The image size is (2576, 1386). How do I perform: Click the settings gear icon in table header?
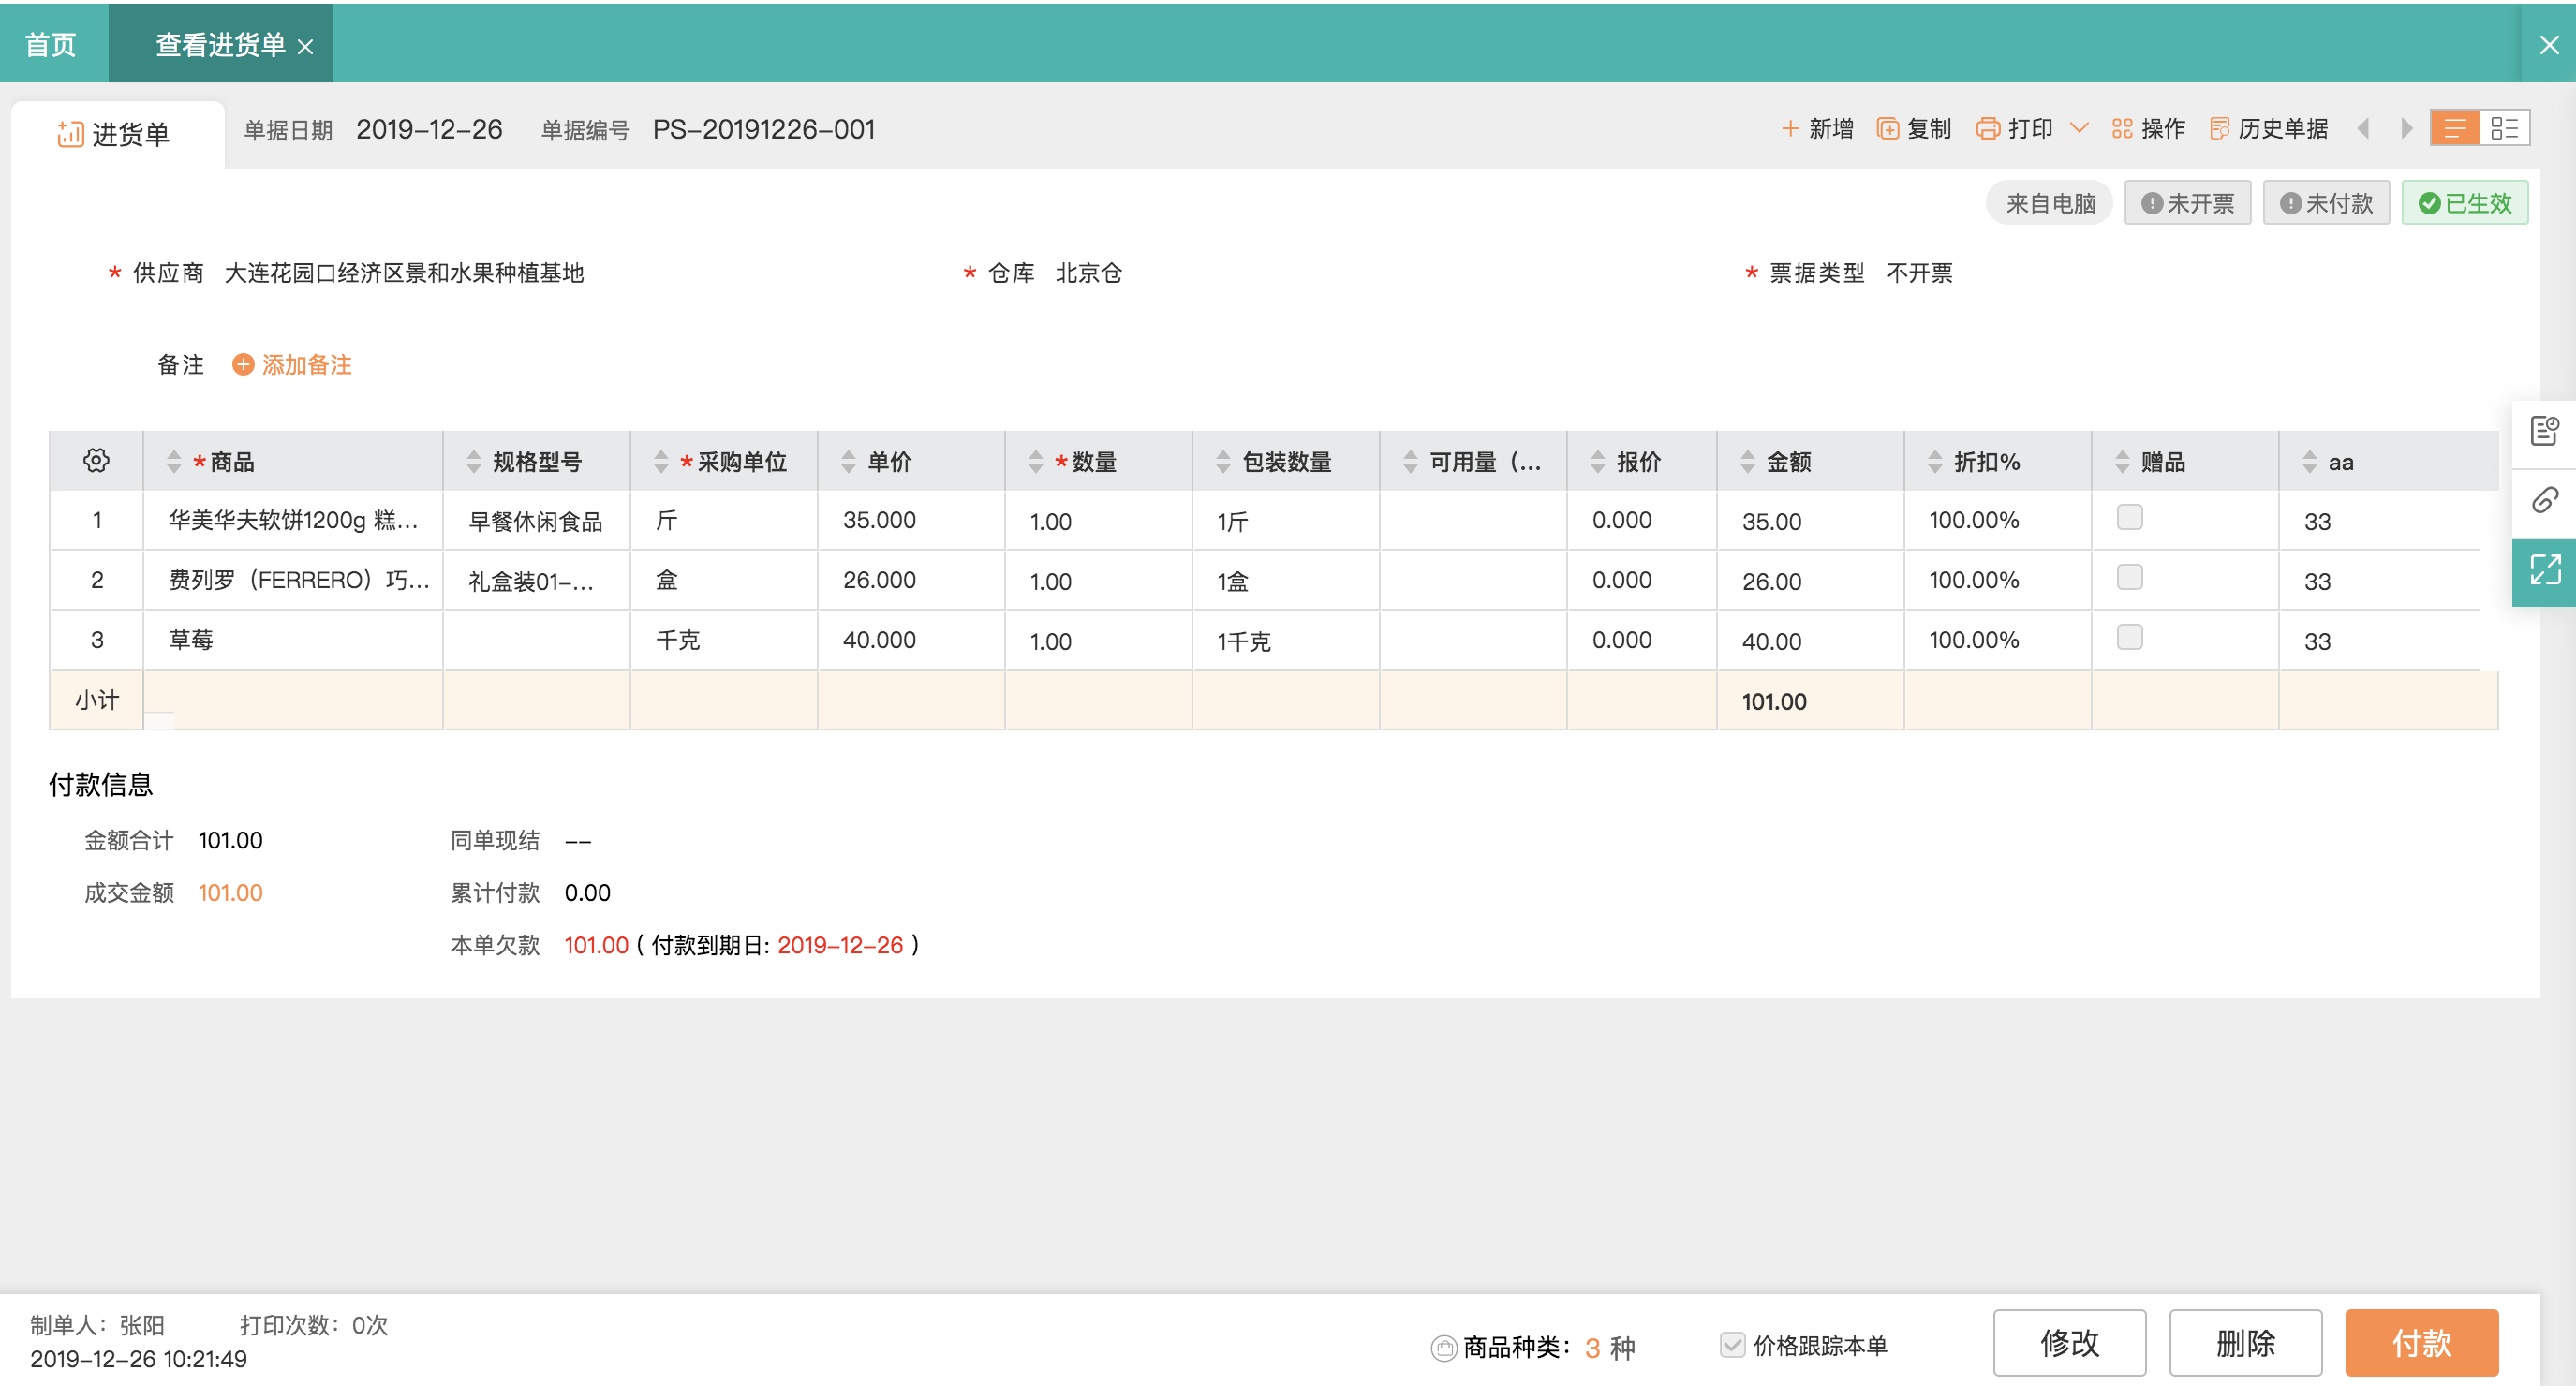point(96,463)
